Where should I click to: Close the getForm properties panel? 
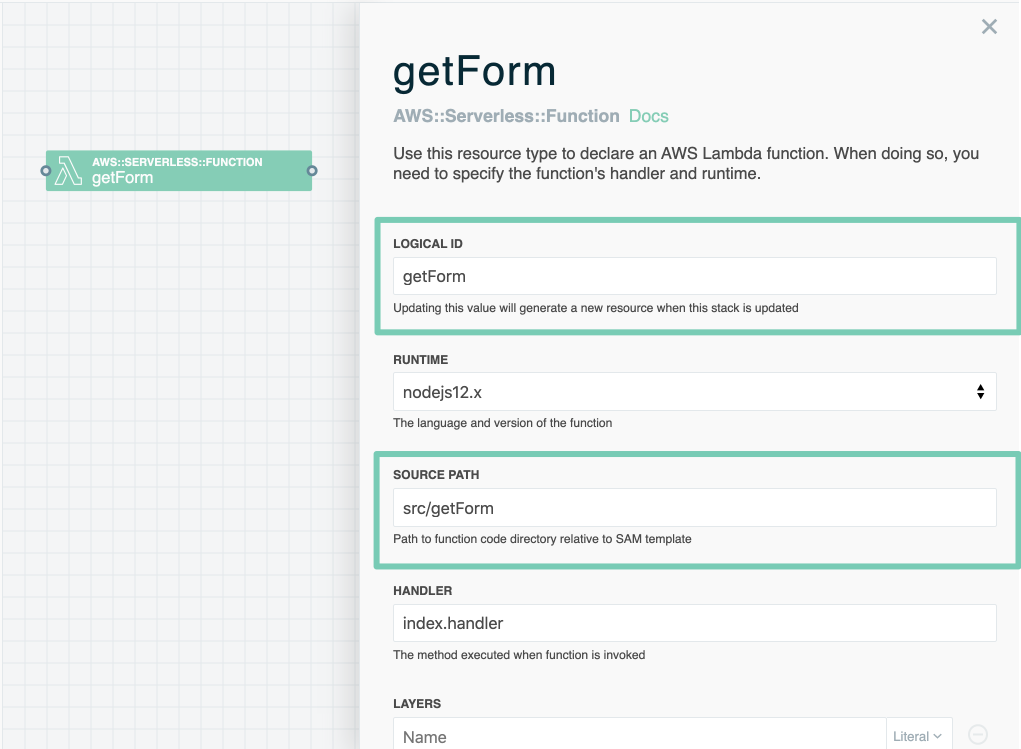tap(989, 27)
